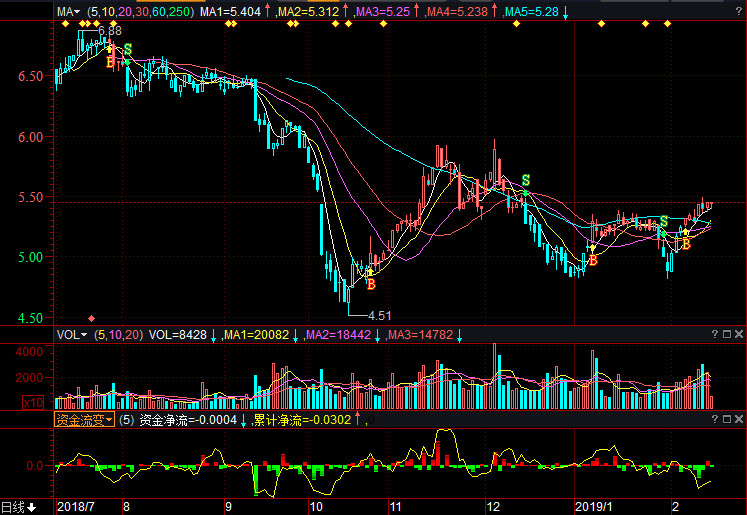
Task: Select the green S signal in December
Action: point(525,180)
